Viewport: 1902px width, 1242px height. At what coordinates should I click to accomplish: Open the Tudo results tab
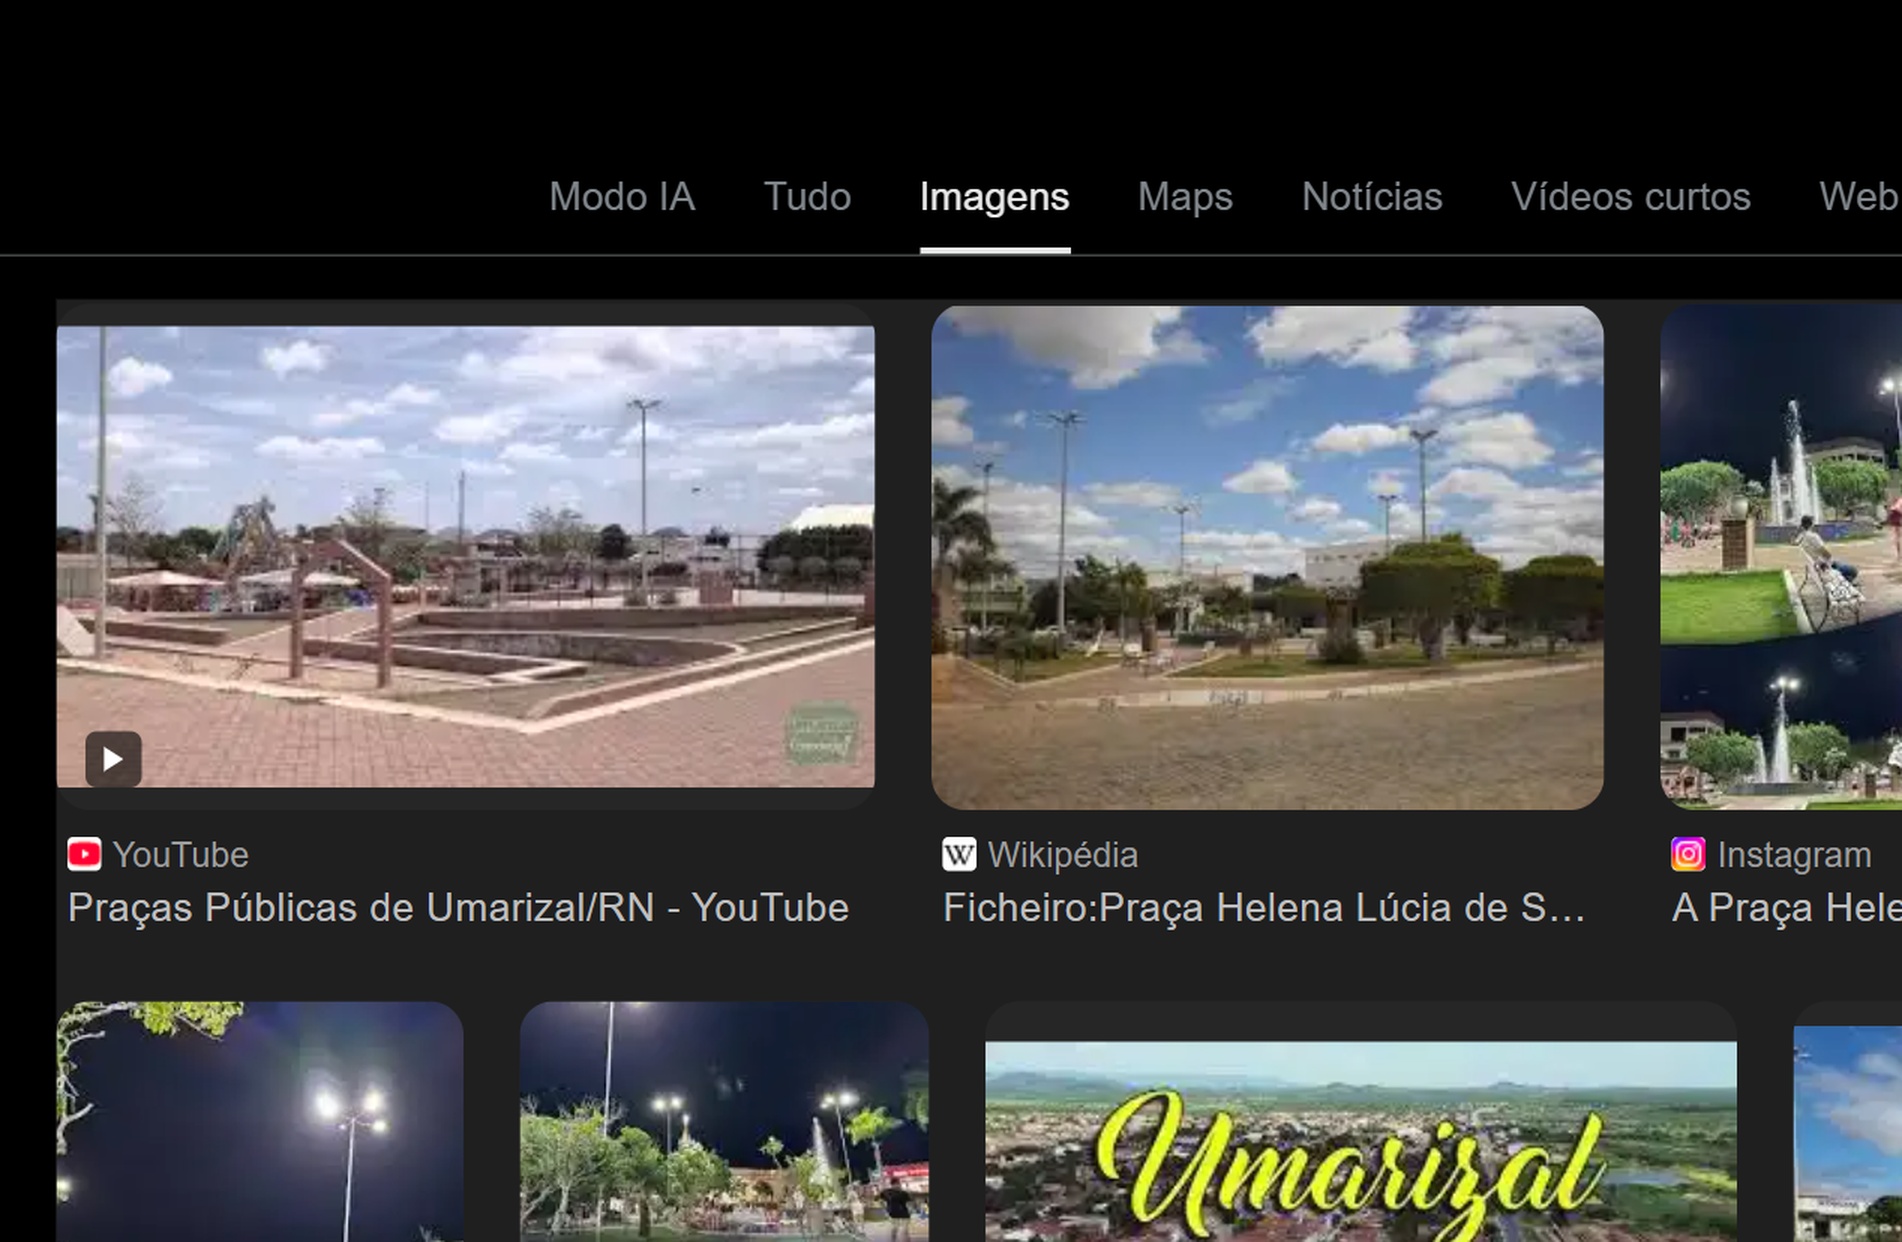point(807,197)
